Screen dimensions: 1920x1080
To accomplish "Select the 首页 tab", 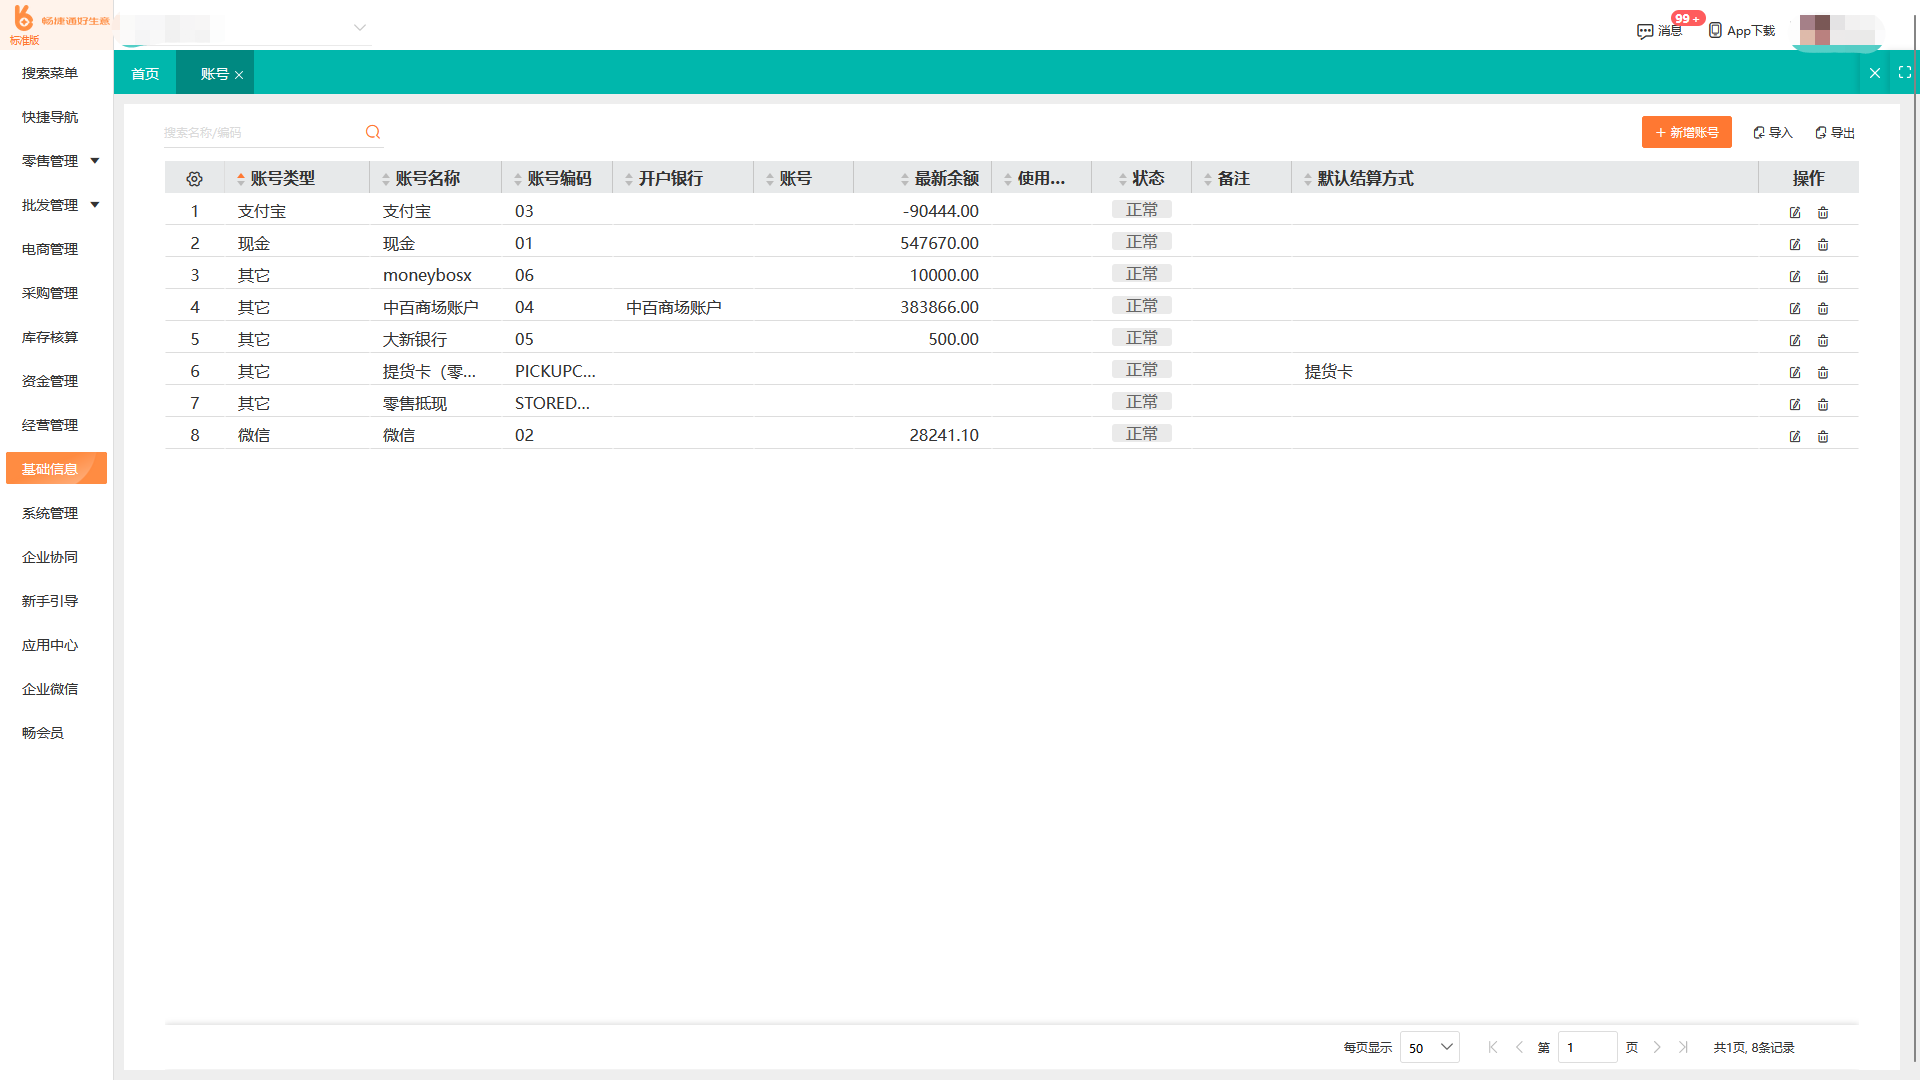I will coord(145,74).
